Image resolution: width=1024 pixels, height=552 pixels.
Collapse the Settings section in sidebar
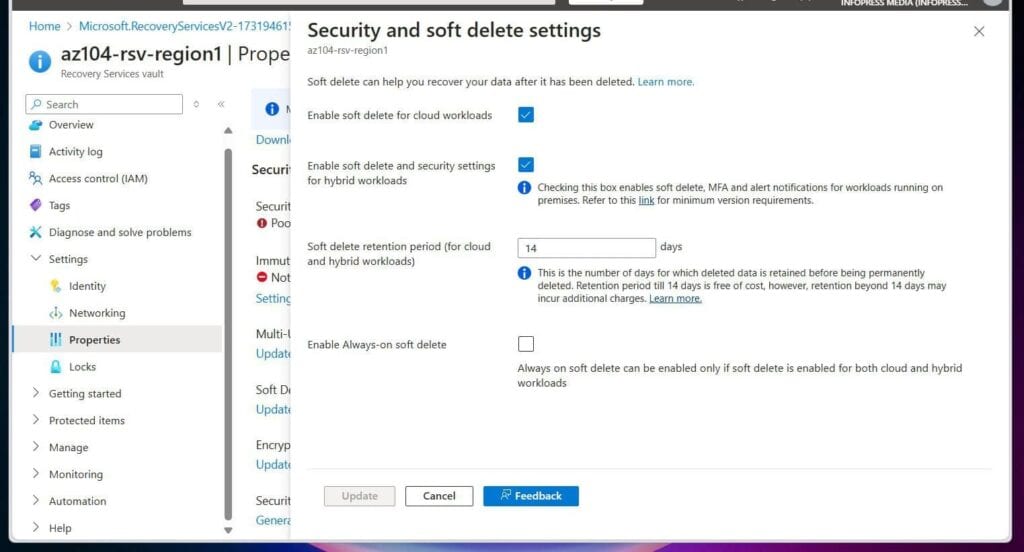35,259
